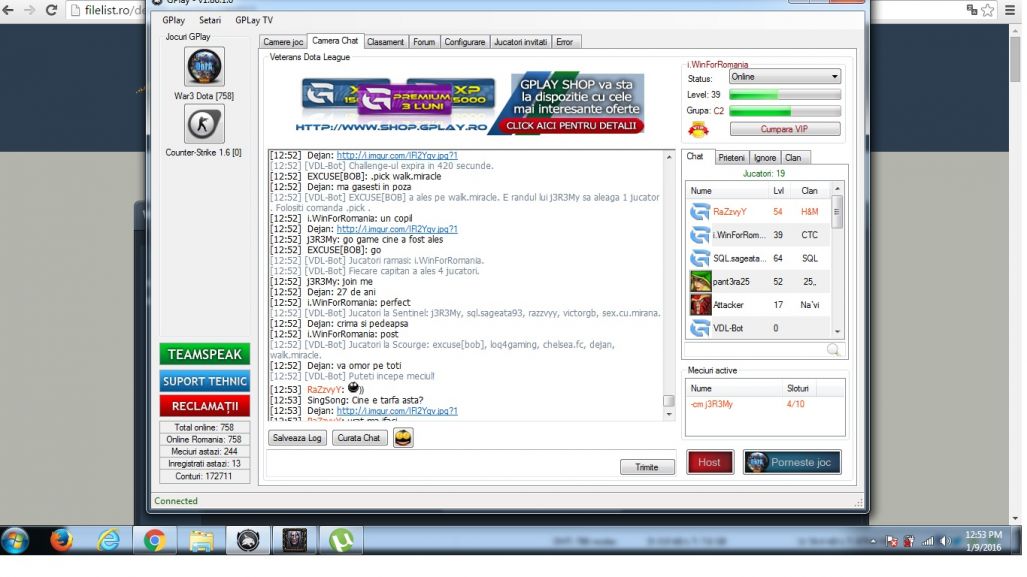Click Attacker's avatar in the player list

click(700, 305)
